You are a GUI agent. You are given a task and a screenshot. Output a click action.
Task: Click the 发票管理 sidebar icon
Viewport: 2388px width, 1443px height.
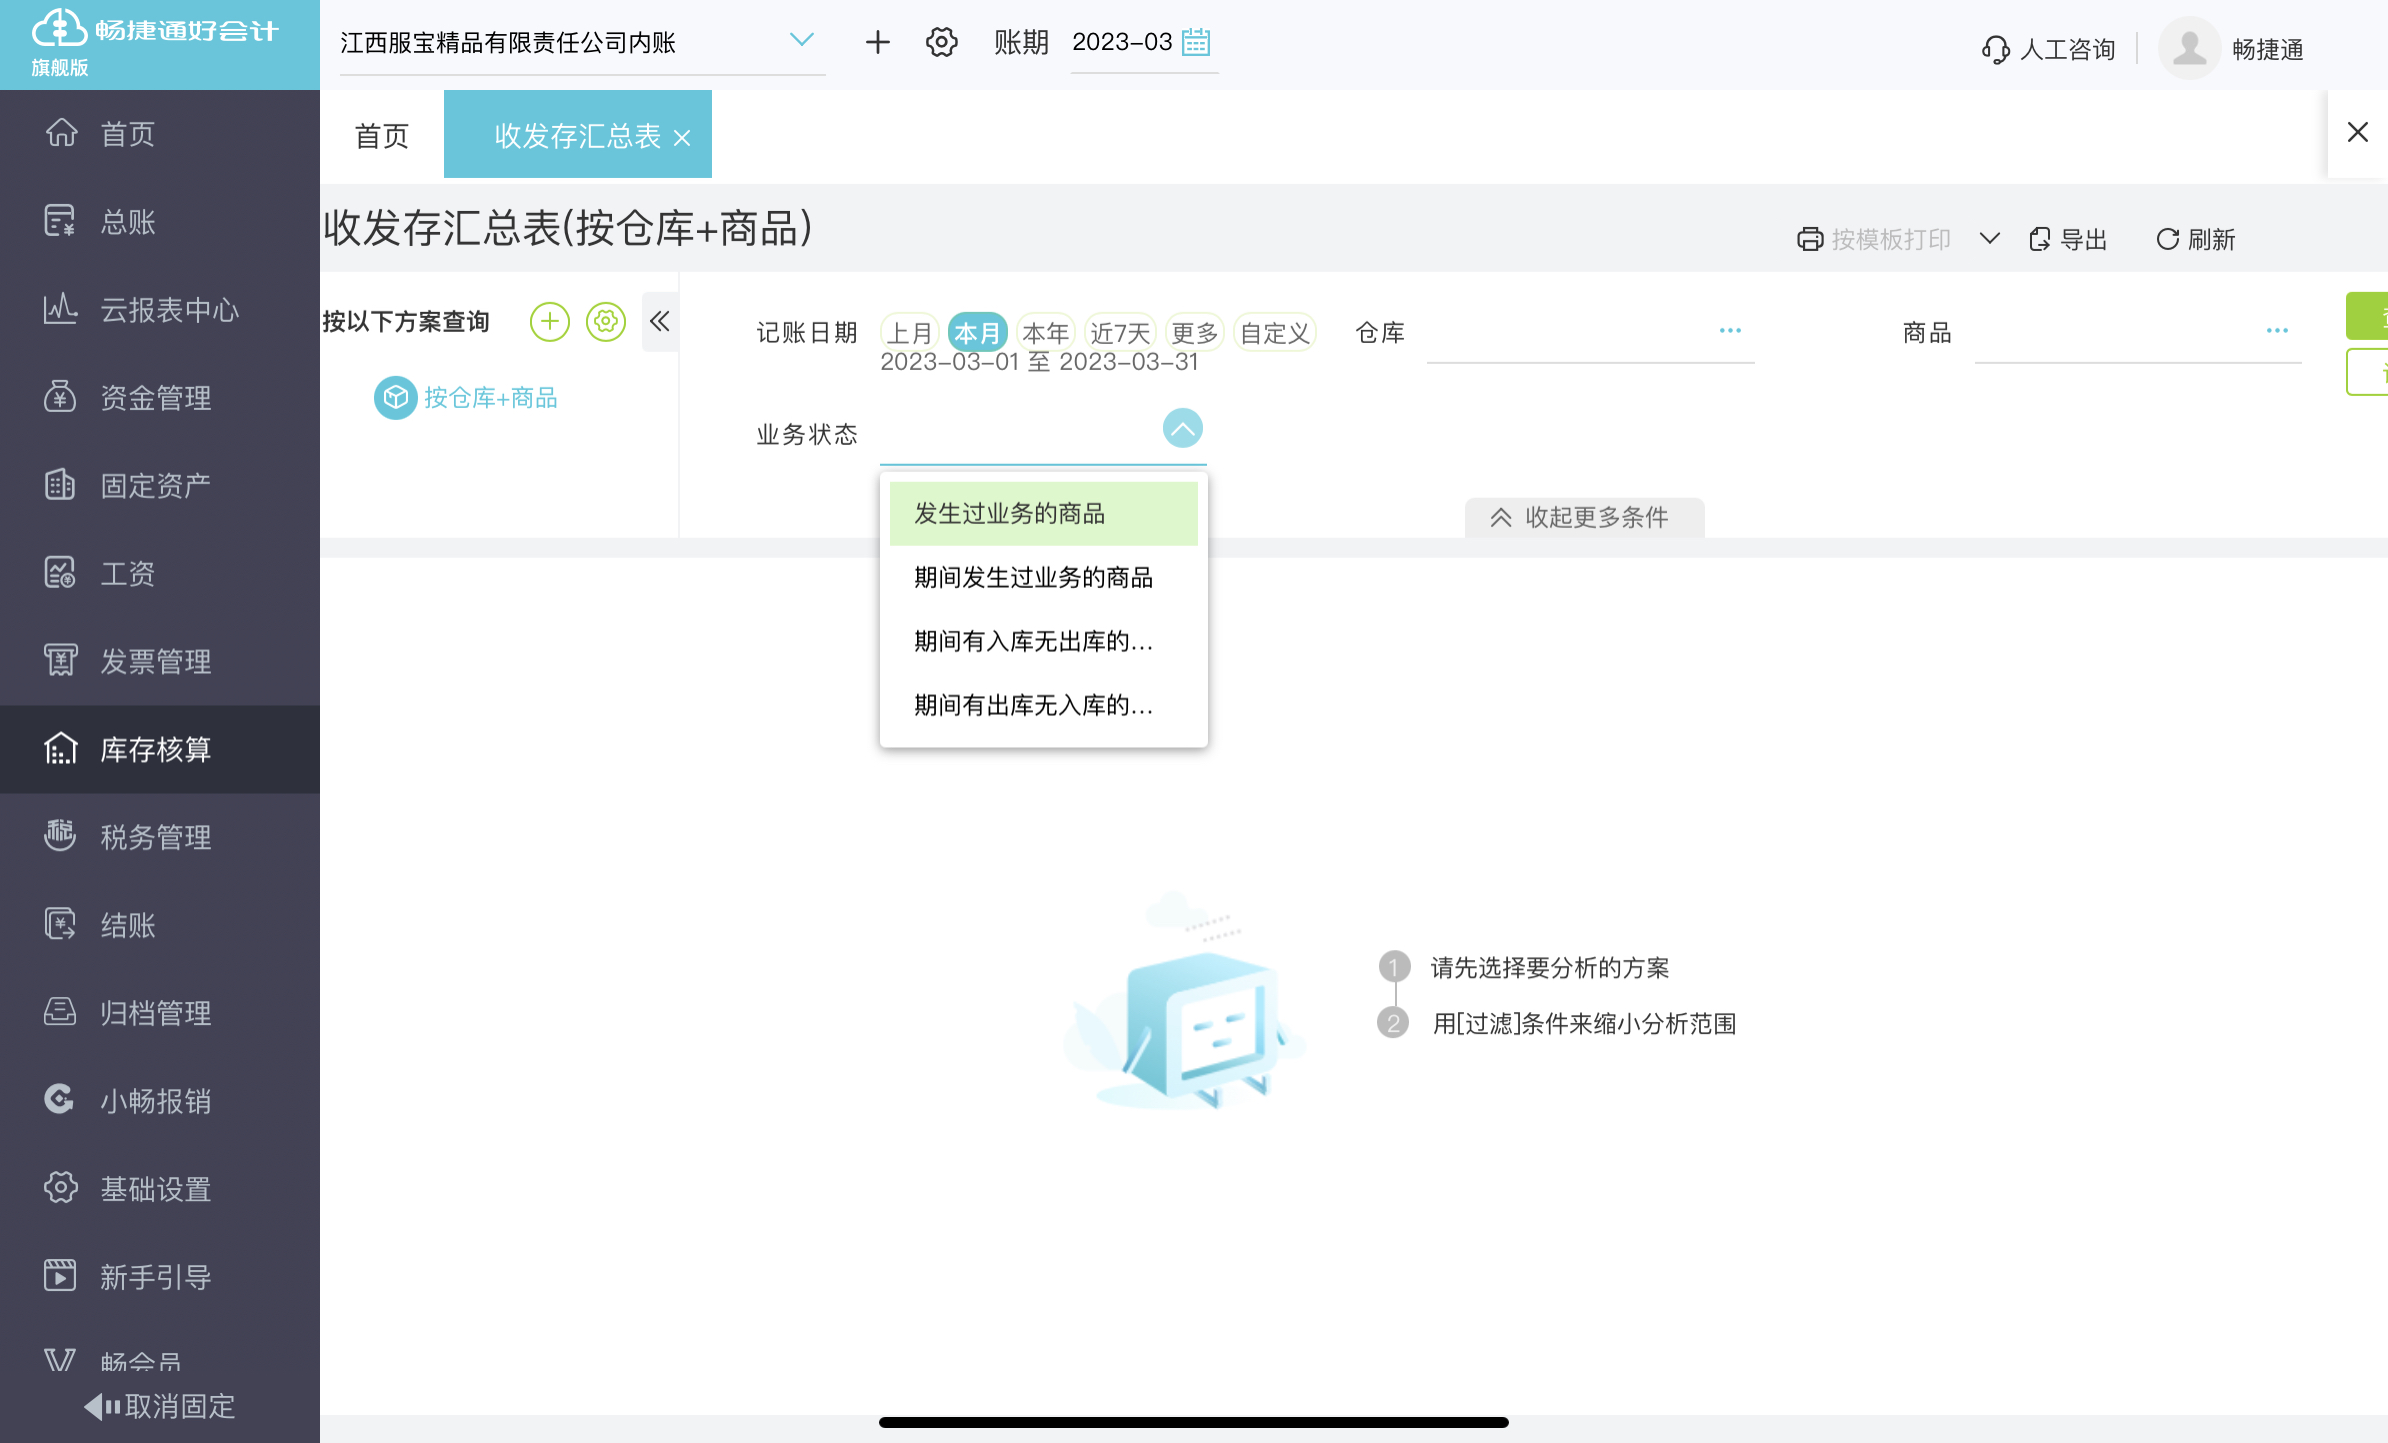[60, 662]
